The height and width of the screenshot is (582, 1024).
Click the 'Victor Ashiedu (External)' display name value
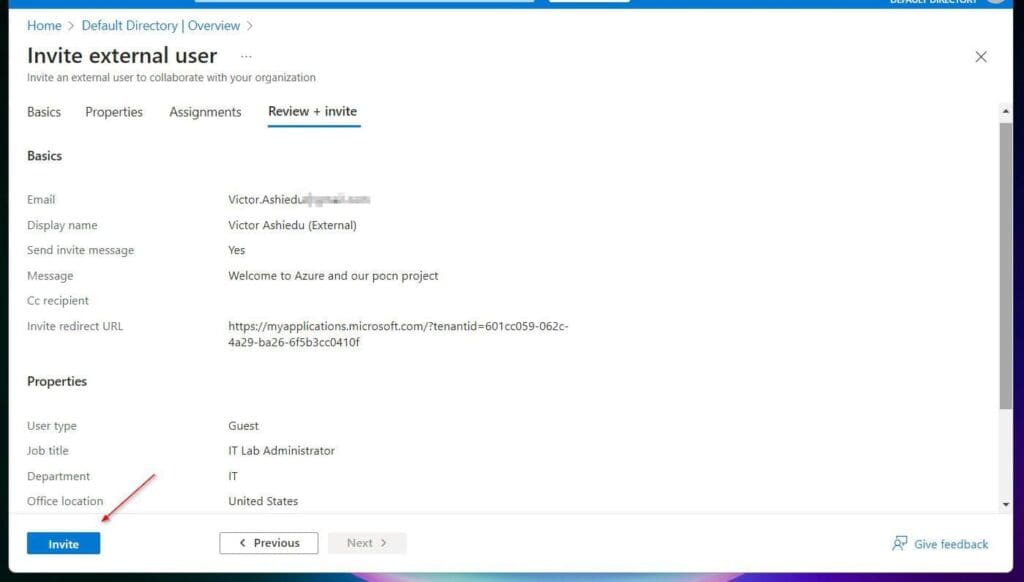click(x=293, y=225)
